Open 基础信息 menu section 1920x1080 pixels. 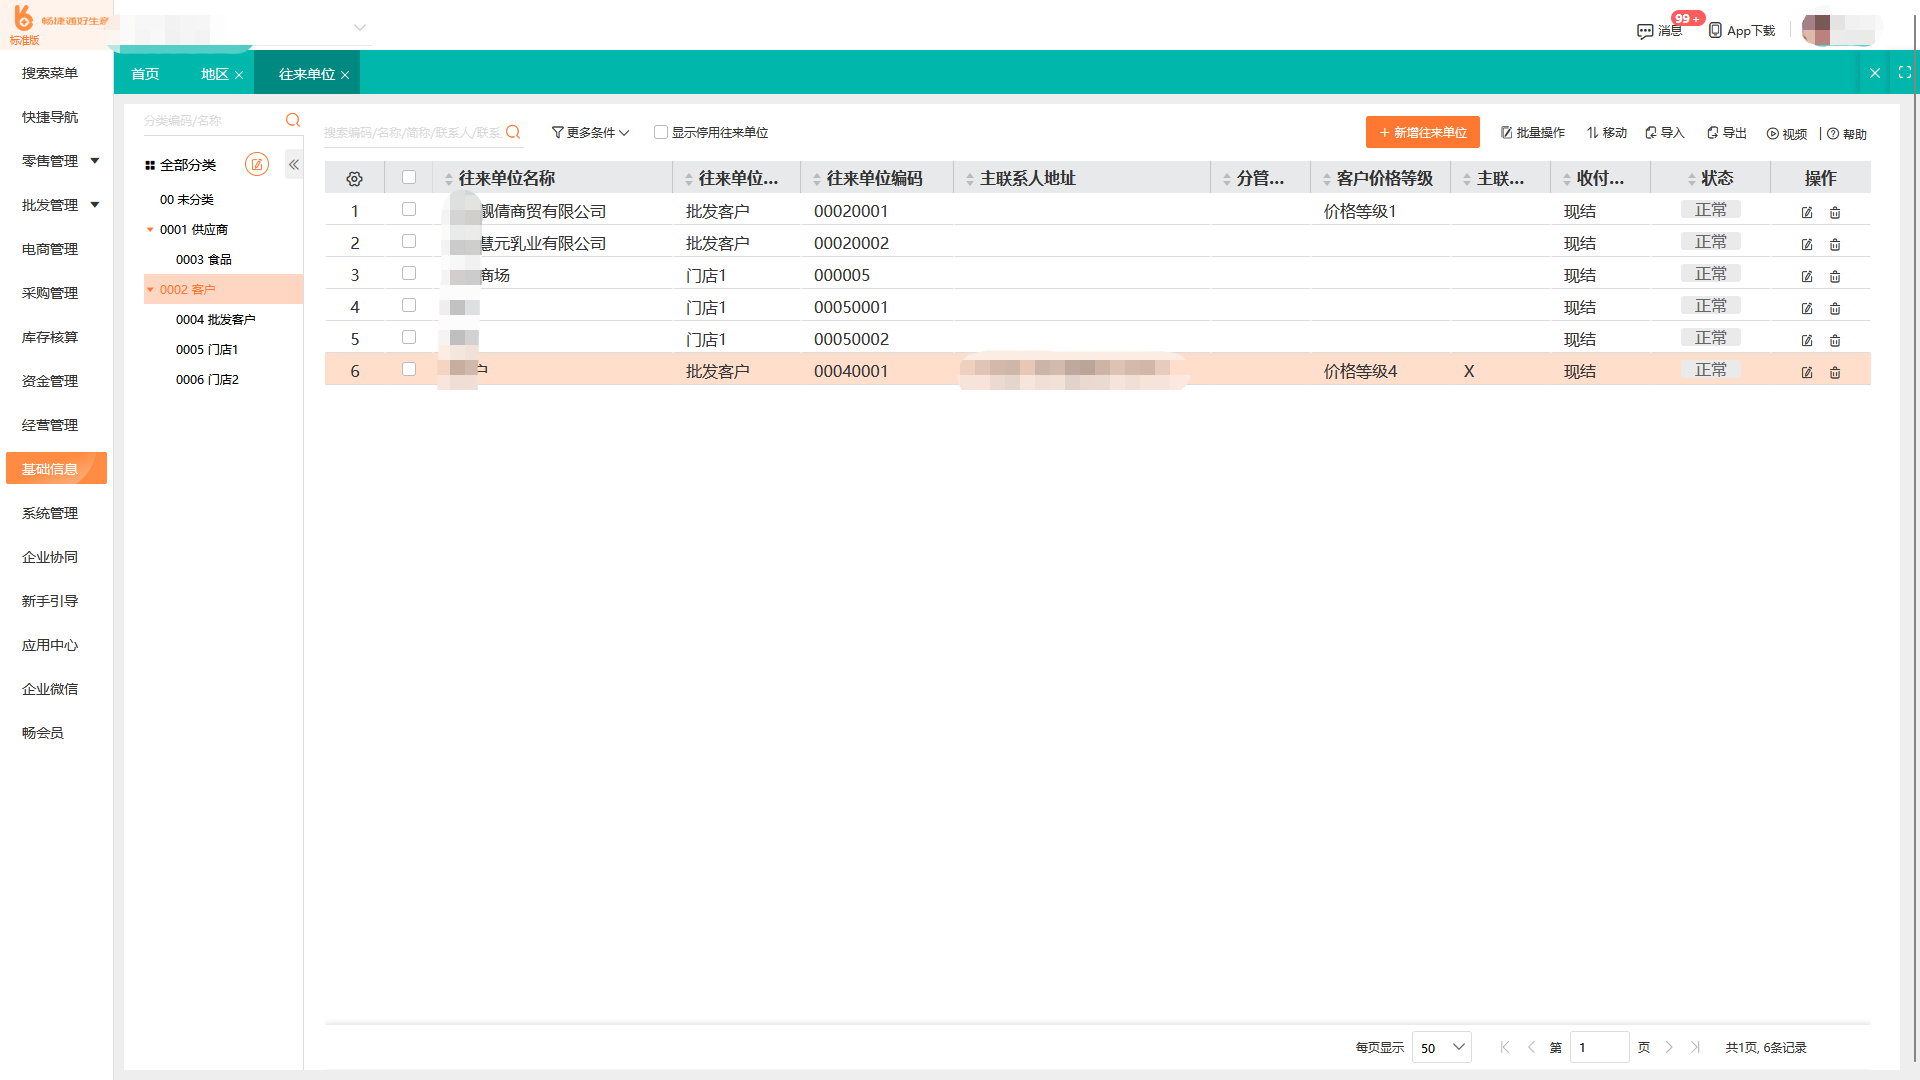(x=54, y=468)
